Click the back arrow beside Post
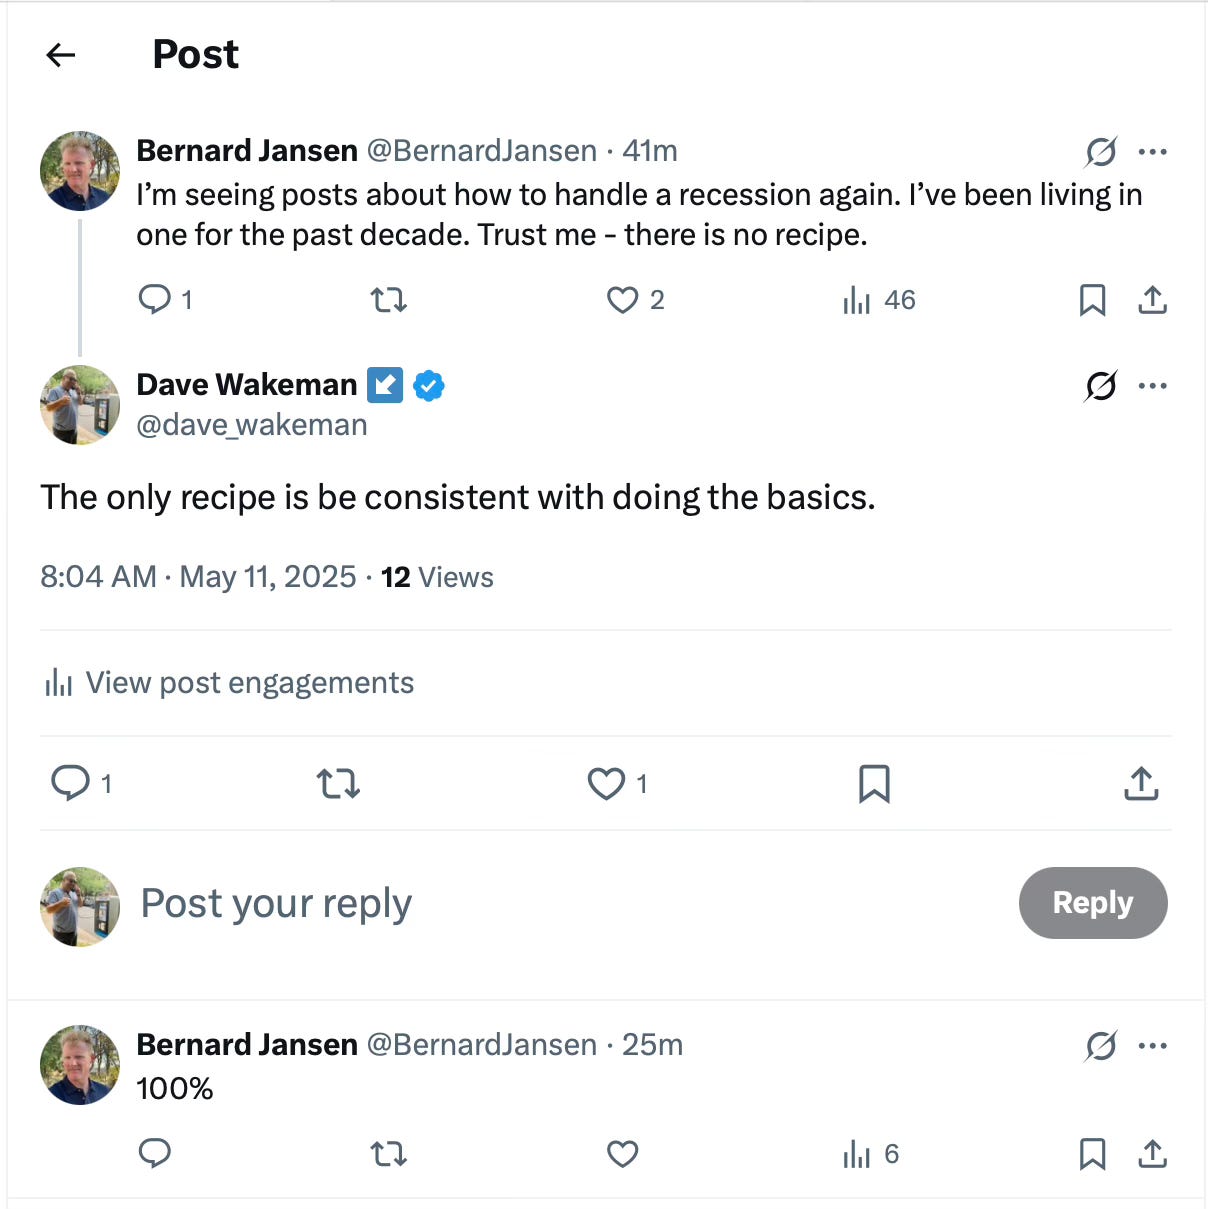The height and width of the screenshot is (1209, 1208). [x=61, y=55]
